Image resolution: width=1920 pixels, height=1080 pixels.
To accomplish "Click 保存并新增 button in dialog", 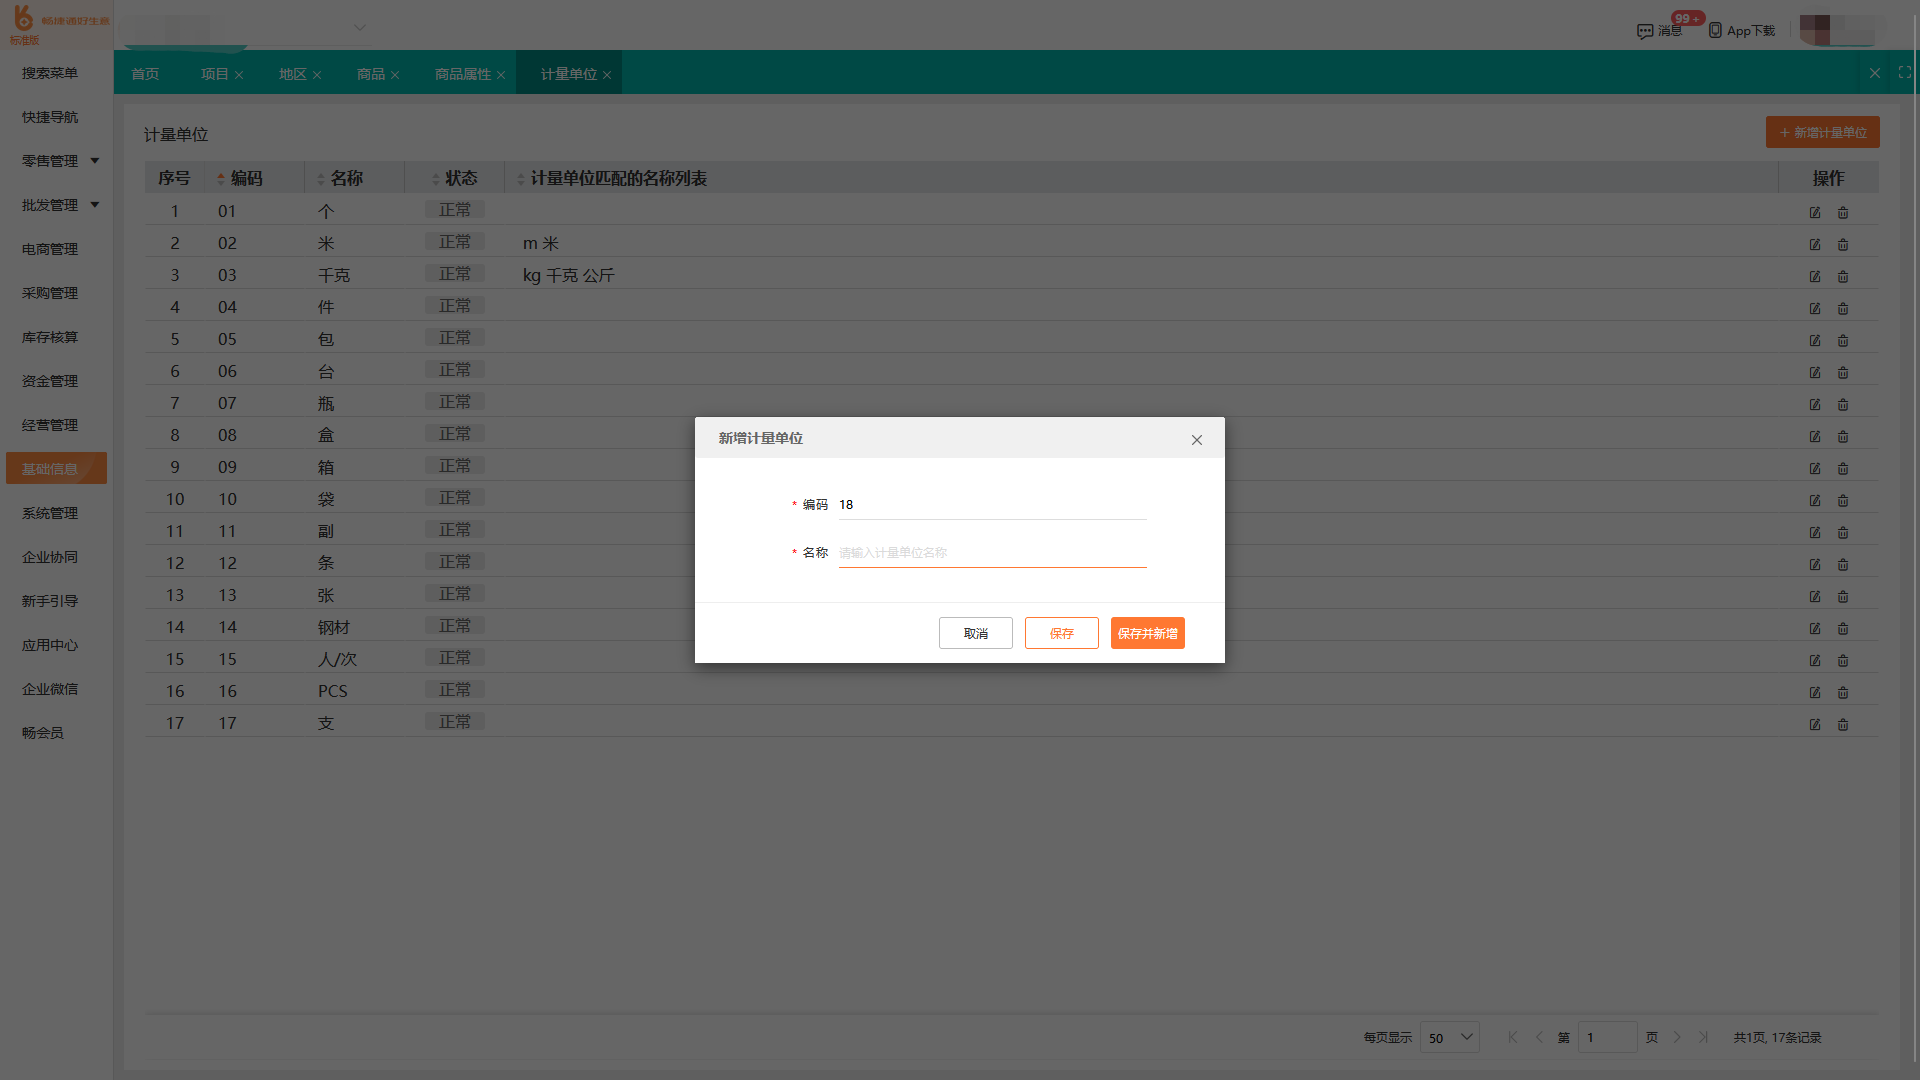I will pyautogui.click(x=1146, y=633).
